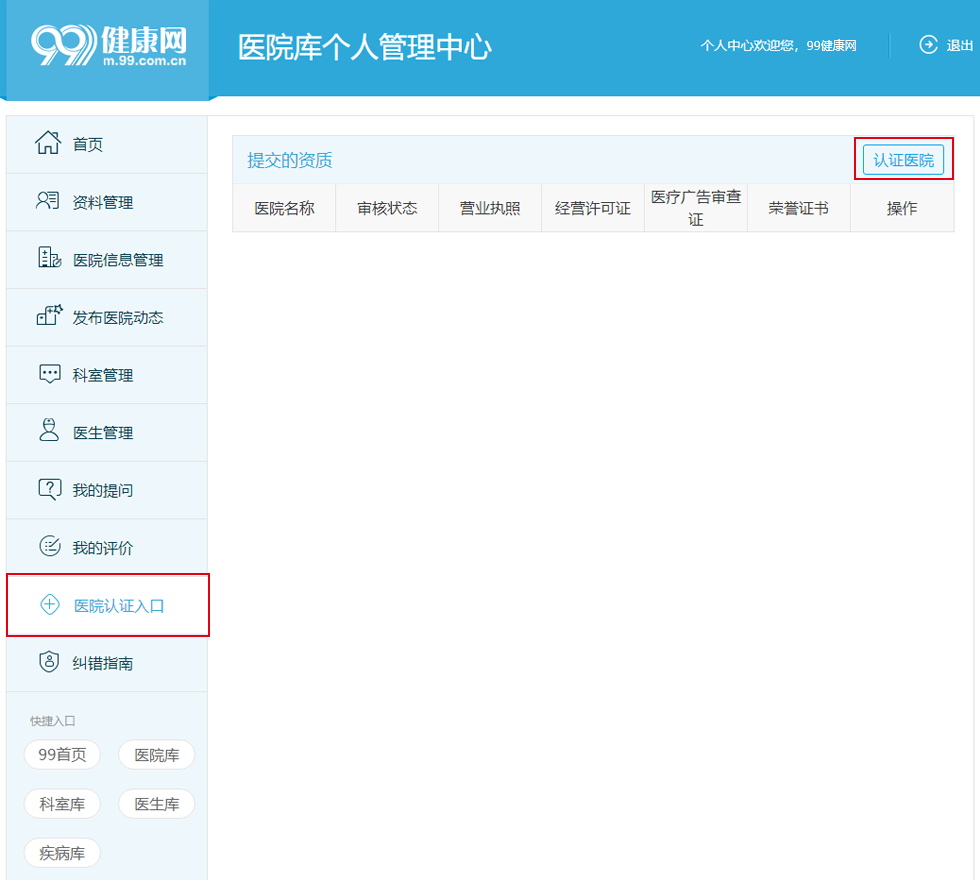Click the question bubble icon beside 我的提问
This screenshot has height=880, width=980.
coord(49,489)
